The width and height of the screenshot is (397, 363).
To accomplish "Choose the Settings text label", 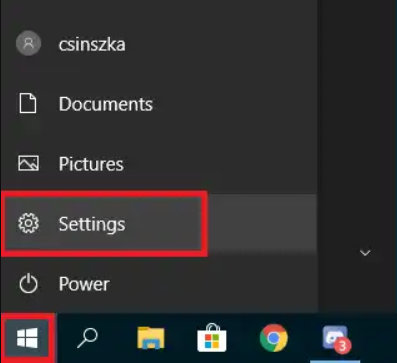I will [x=92, y=224].
